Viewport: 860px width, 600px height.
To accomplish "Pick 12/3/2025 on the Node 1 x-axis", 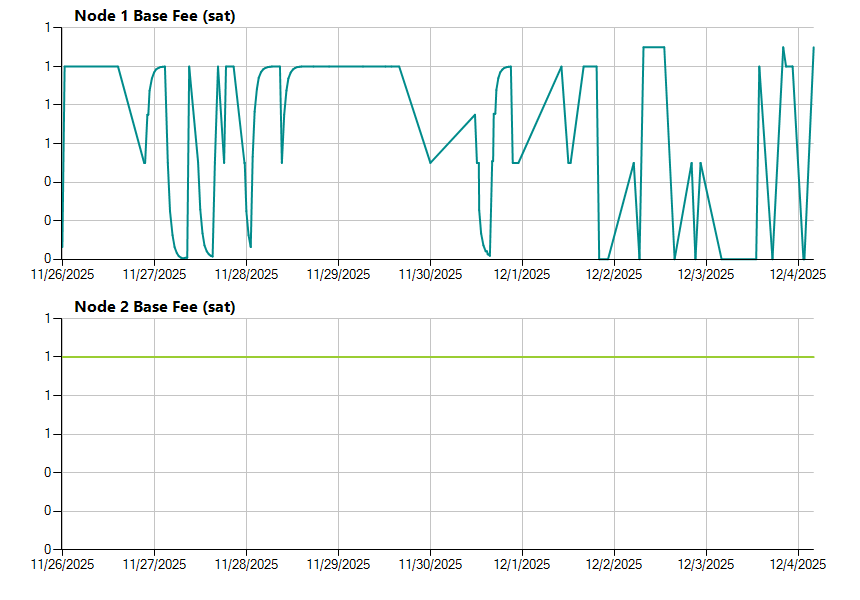I will click(x=706, y=274).
